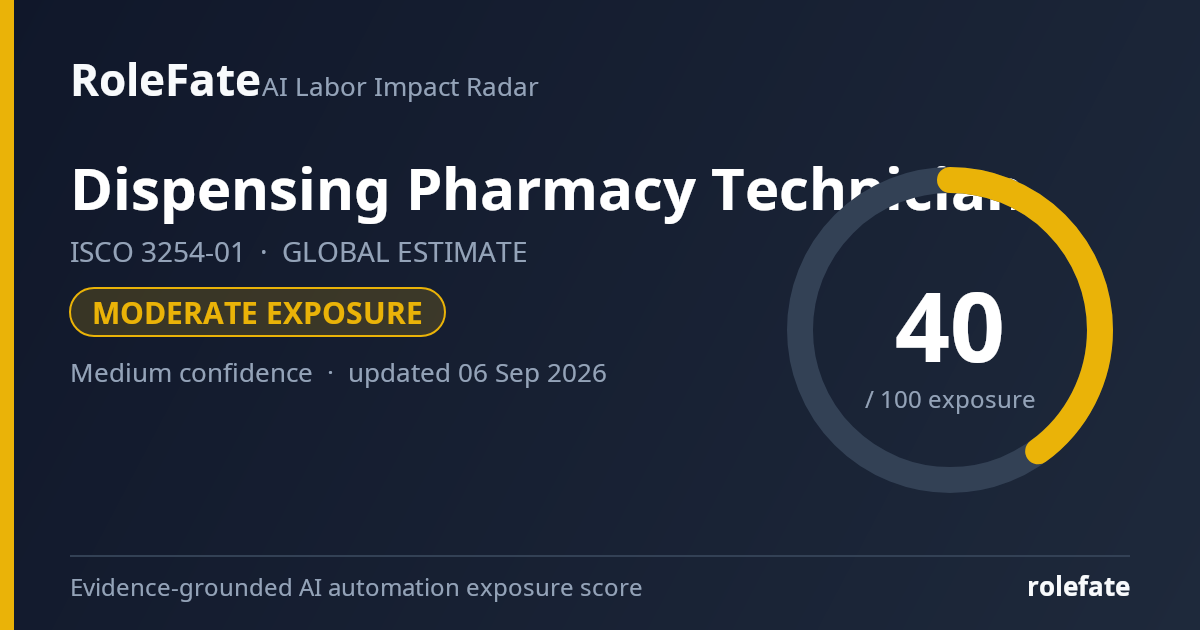Select the / 100 exposure caption
The width and height of the screenshot is (1200, 630).
[x=950, y=400]
